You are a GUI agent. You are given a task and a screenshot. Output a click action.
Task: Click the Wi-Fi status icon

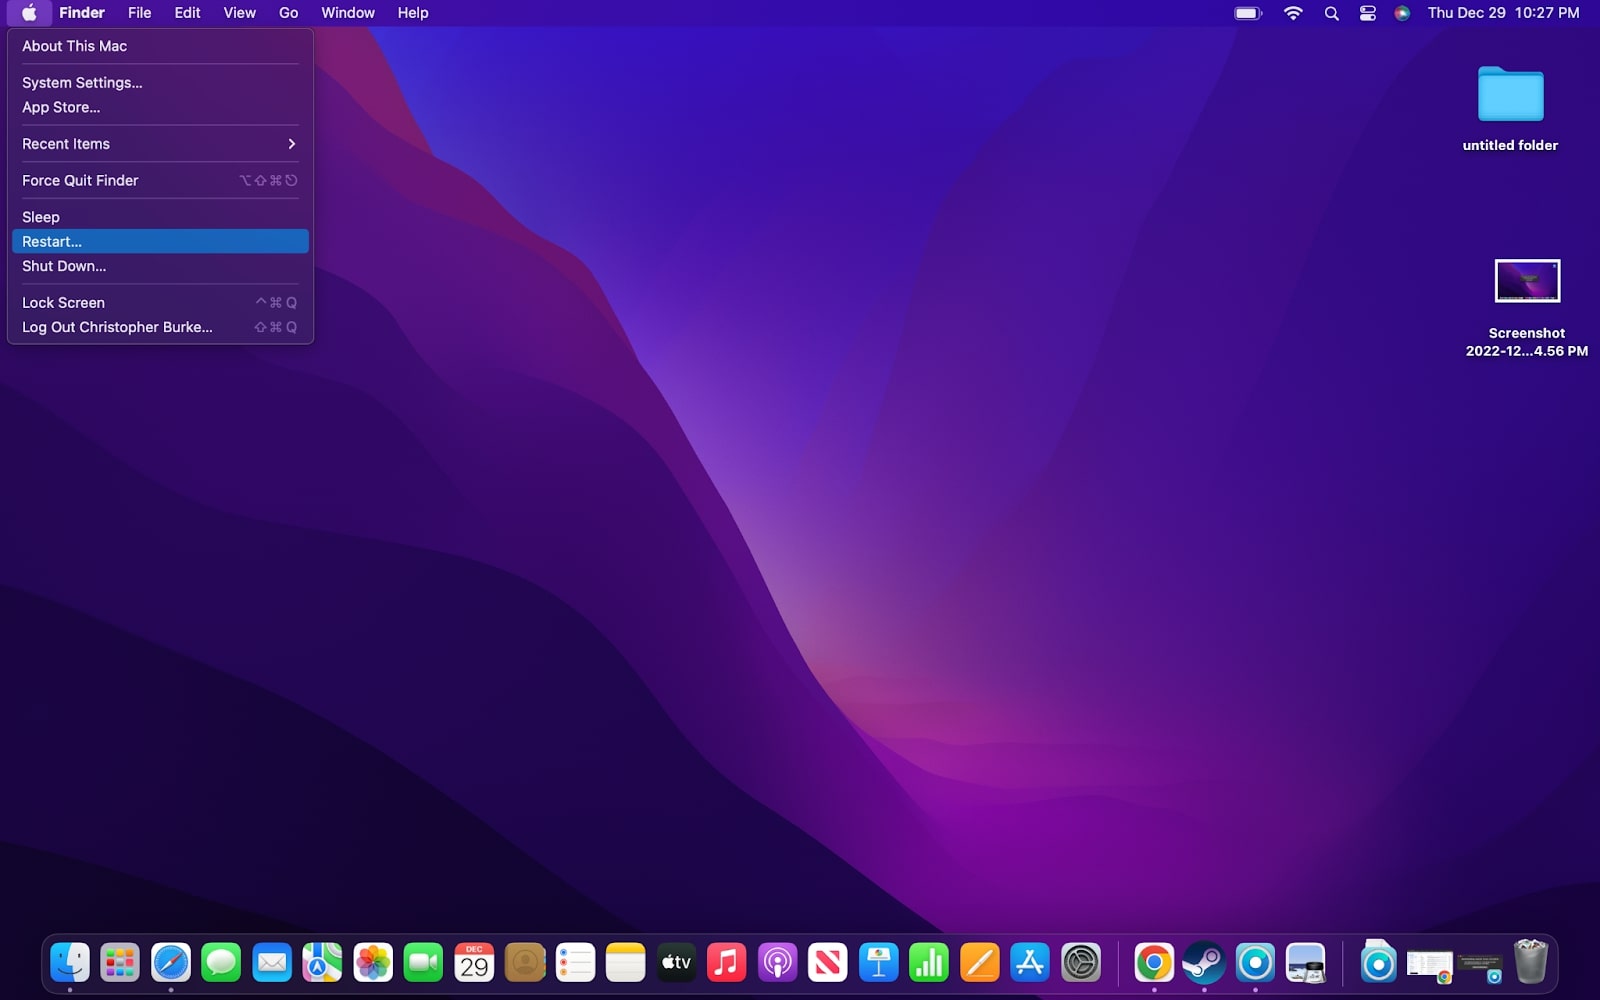coord(1293,13)
